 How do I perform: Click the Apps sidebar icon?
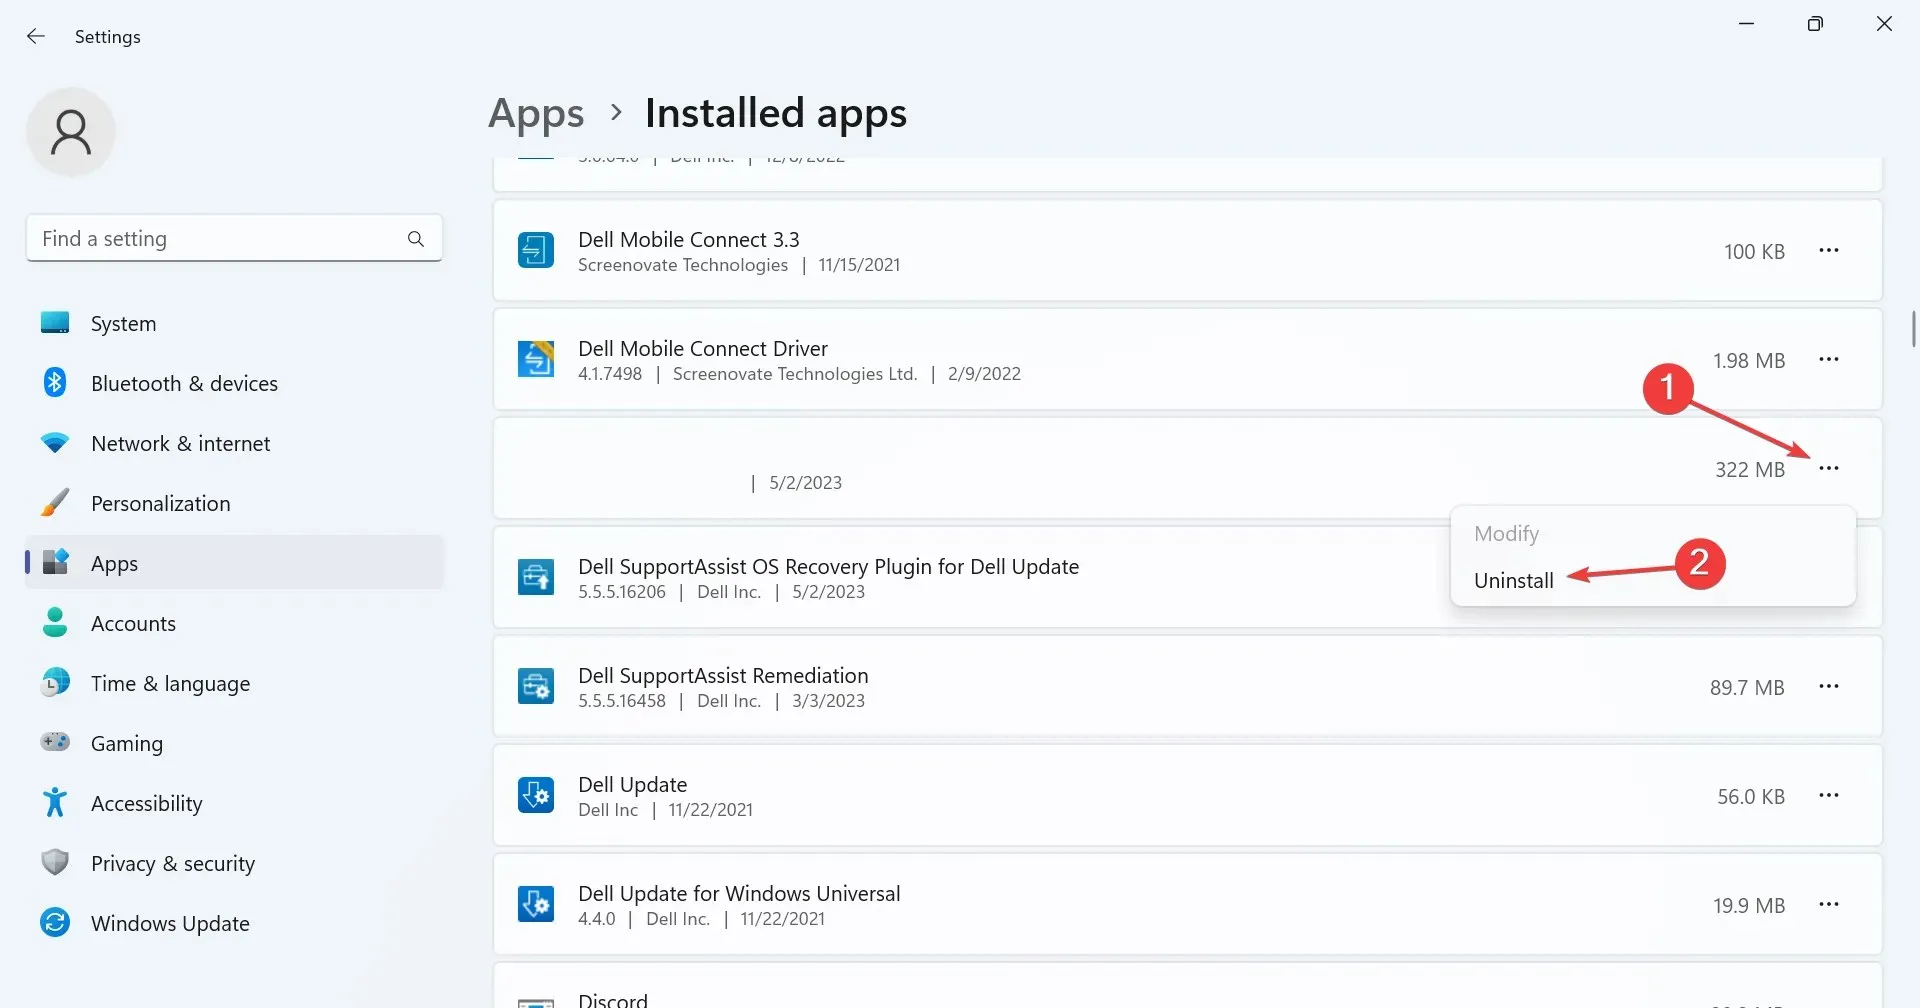[55, 563]
